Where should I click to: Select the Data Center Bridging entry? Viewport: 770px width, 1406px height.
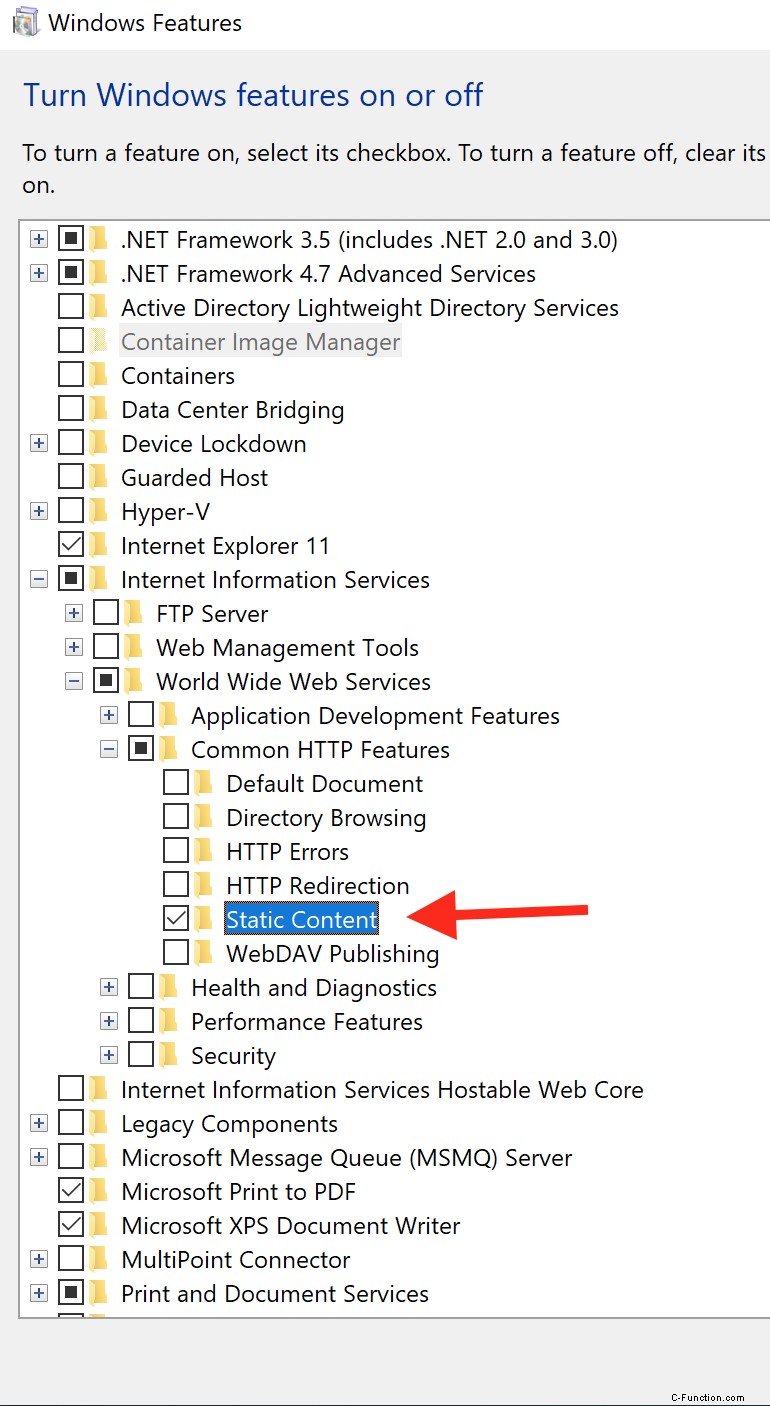[x=232, y=410]
